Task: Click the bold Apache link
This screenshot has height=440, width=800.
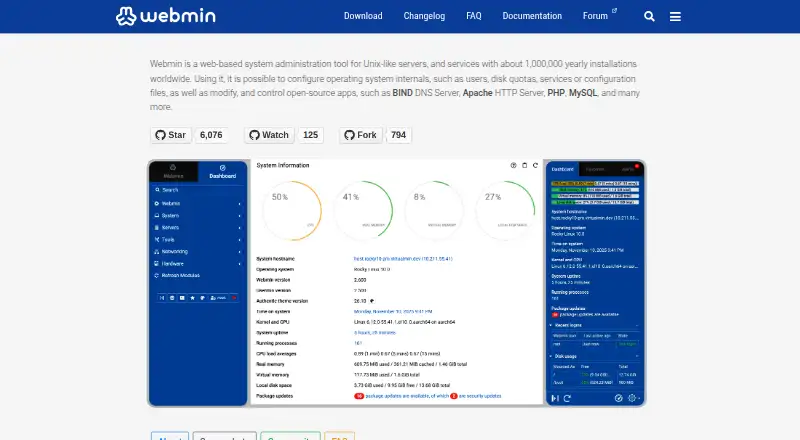Action: [x=477, y=93]
